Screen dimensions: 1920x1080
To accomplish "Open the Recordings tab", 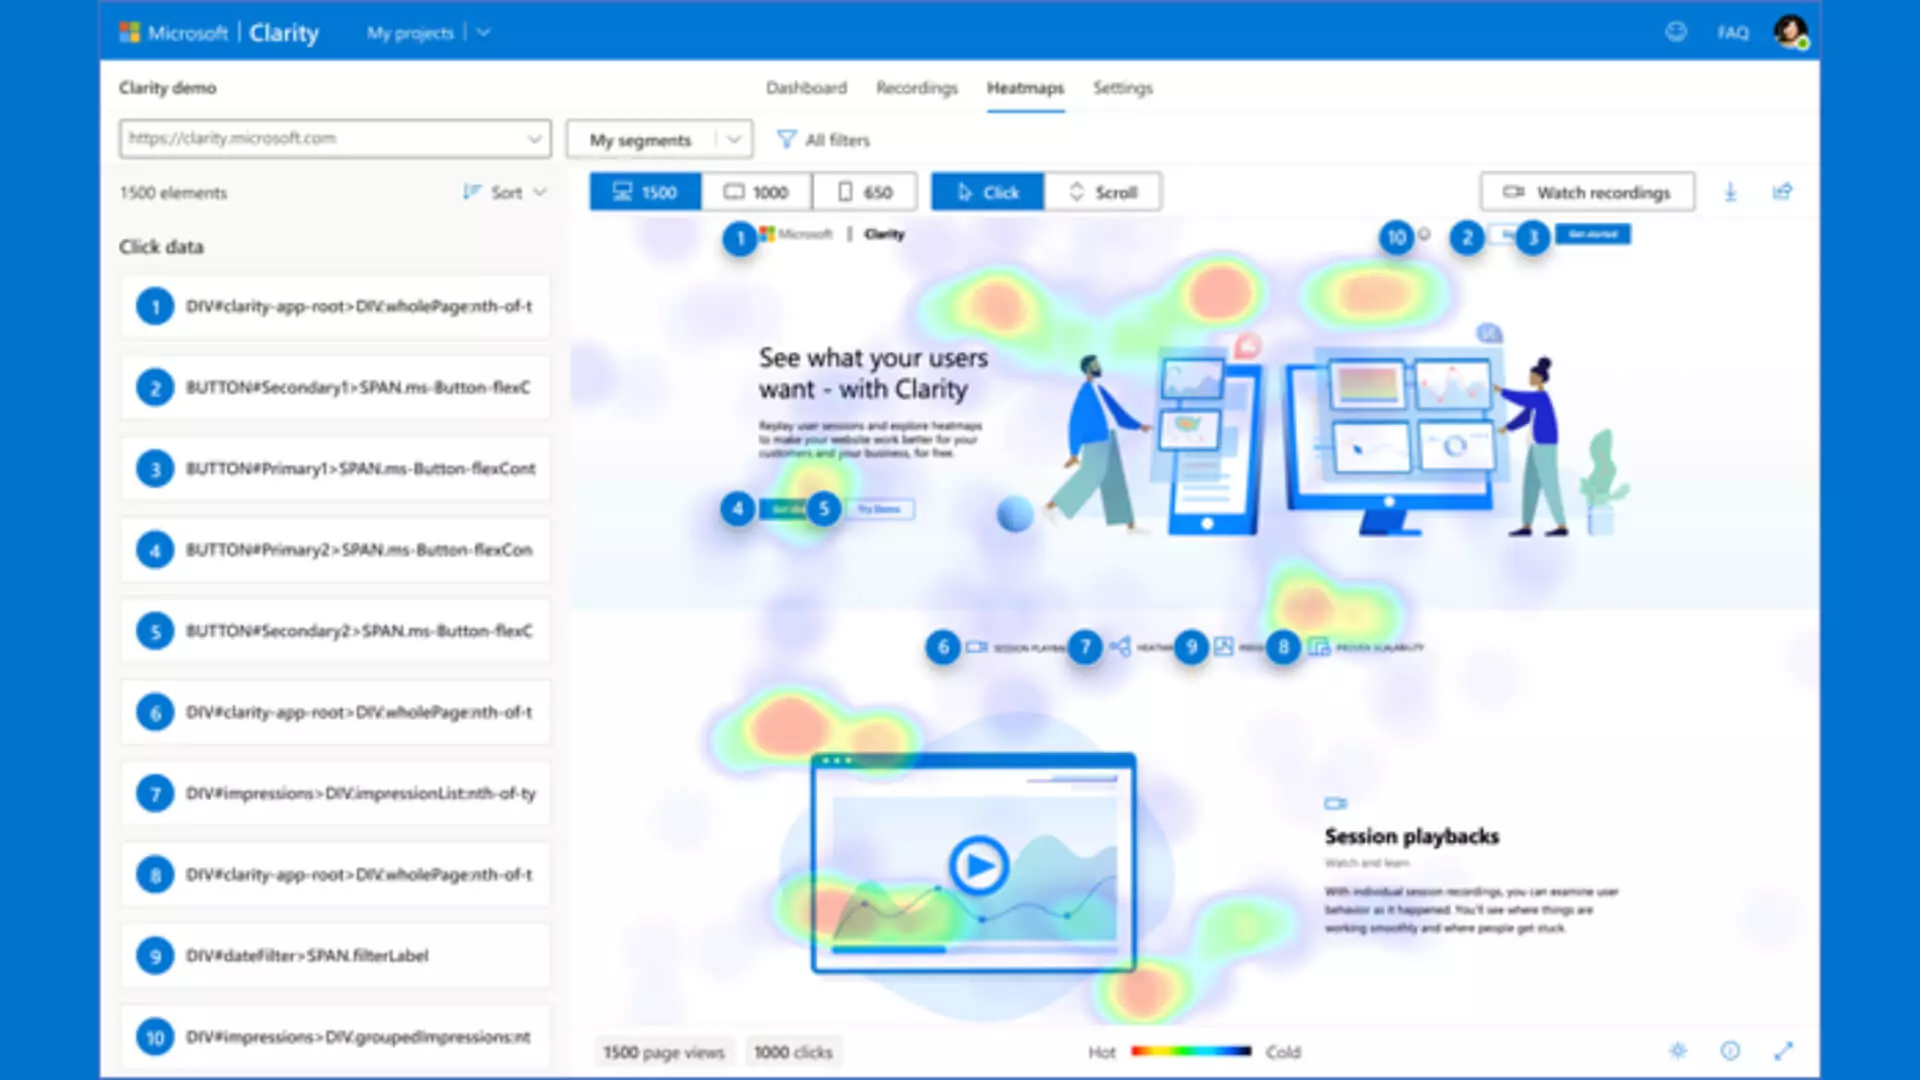I will coord(916,87).
